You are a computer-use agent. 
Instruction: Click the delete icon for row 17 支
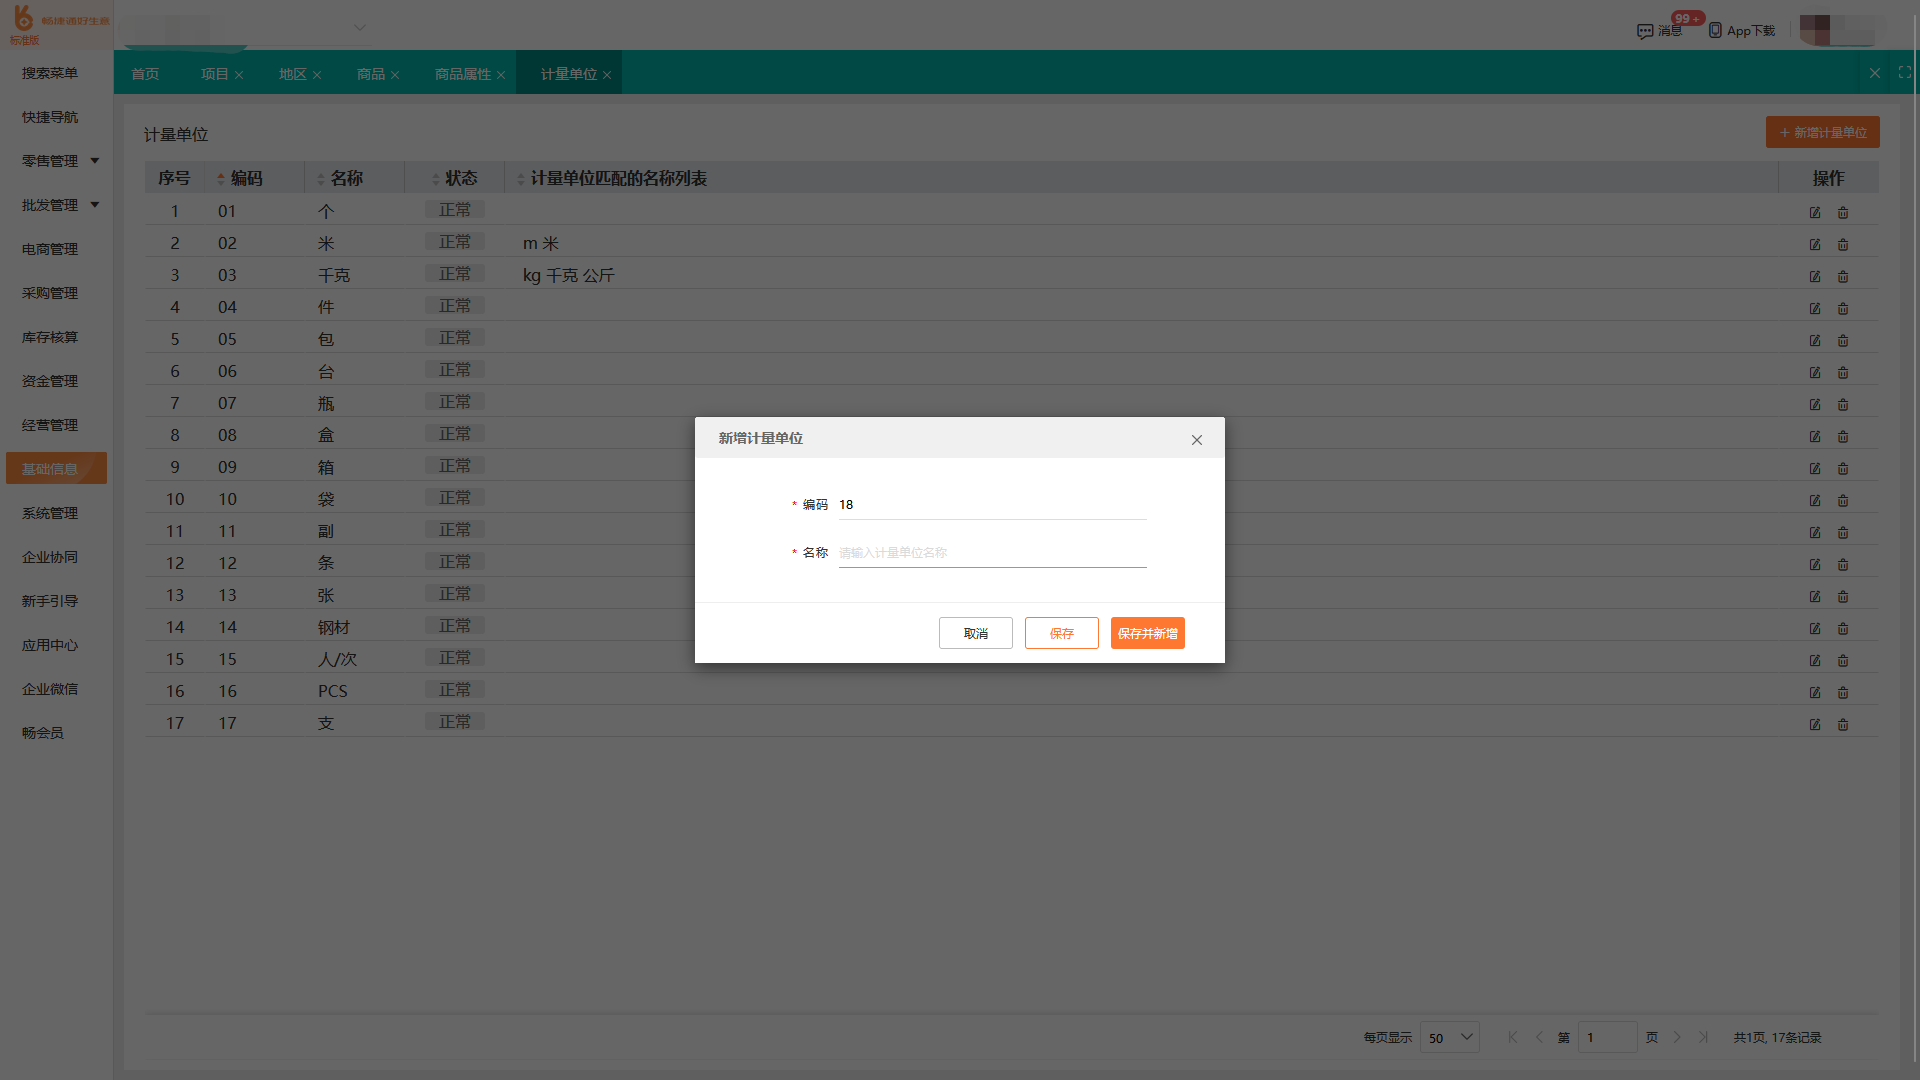(1842, 724)
